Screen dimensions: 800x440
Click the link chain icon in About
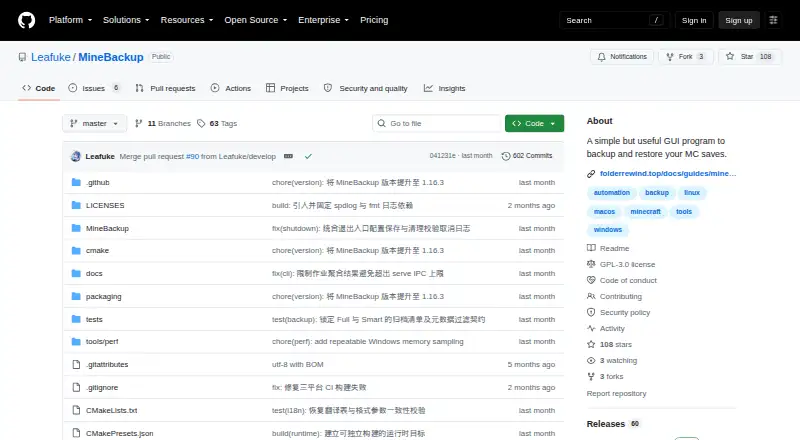point(591,174)
